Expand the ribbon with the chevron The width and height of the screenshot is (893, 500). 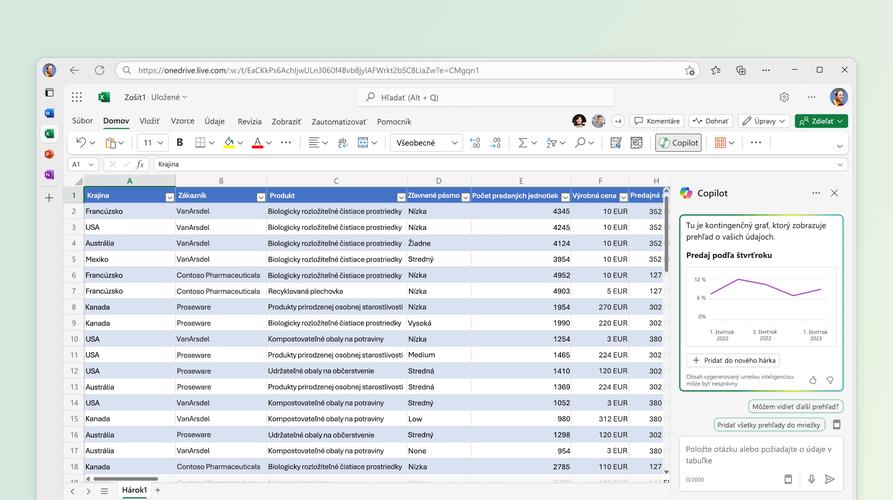839,146
